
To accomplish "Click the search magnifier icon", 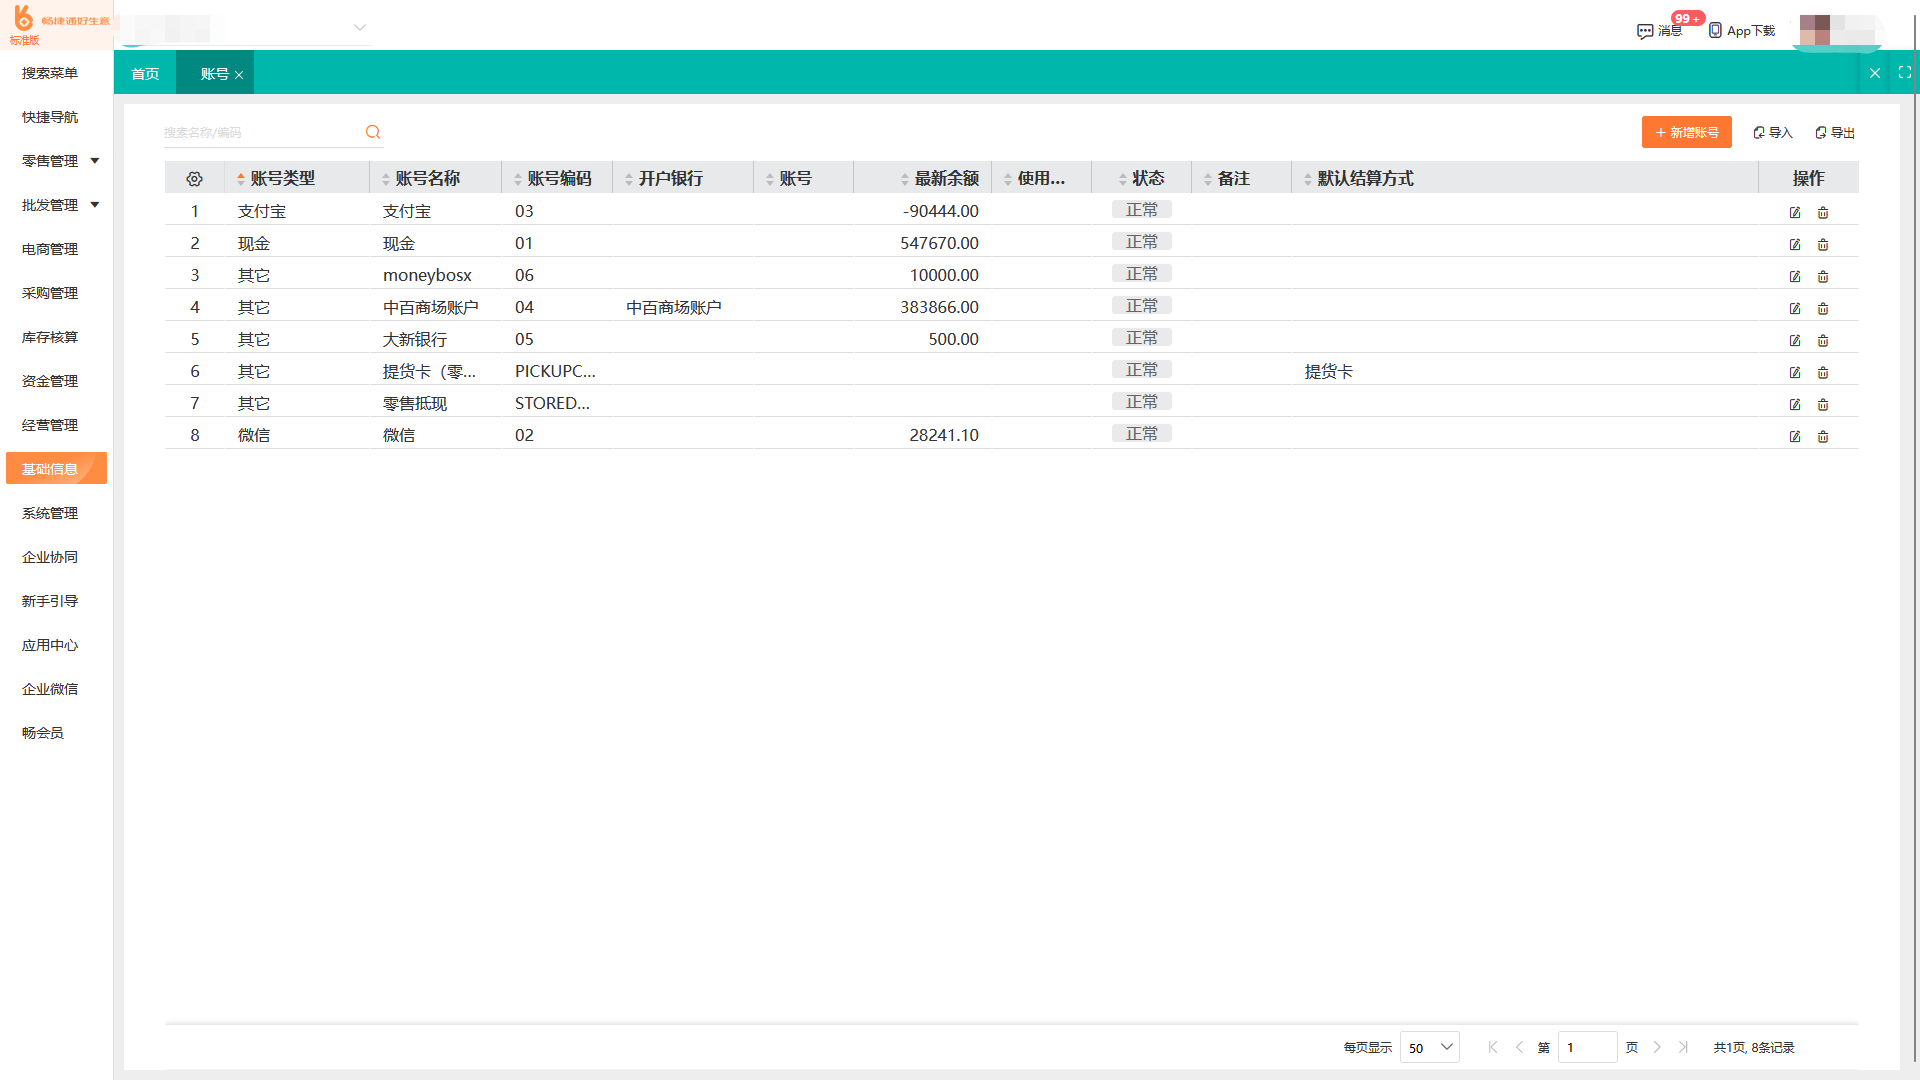I will tap(373, 131).
